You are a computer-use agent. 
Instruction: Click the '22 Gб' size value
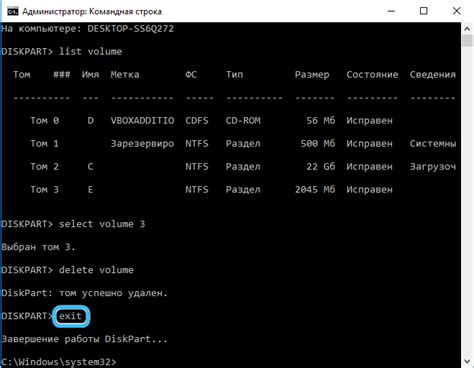coord(320,167)
